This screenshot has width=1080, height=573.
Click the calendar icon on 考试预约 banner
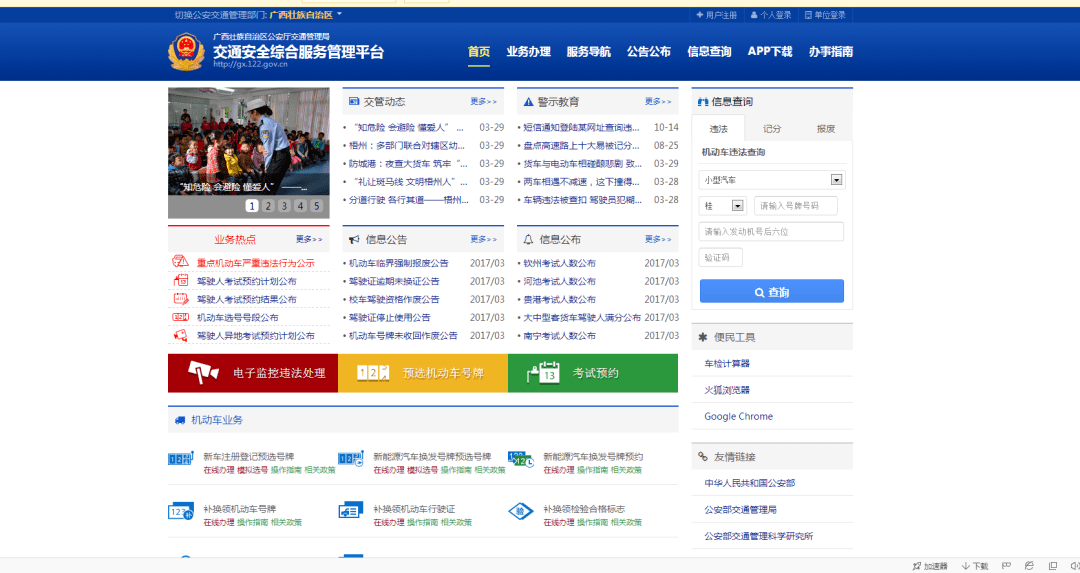pos(548,372)
